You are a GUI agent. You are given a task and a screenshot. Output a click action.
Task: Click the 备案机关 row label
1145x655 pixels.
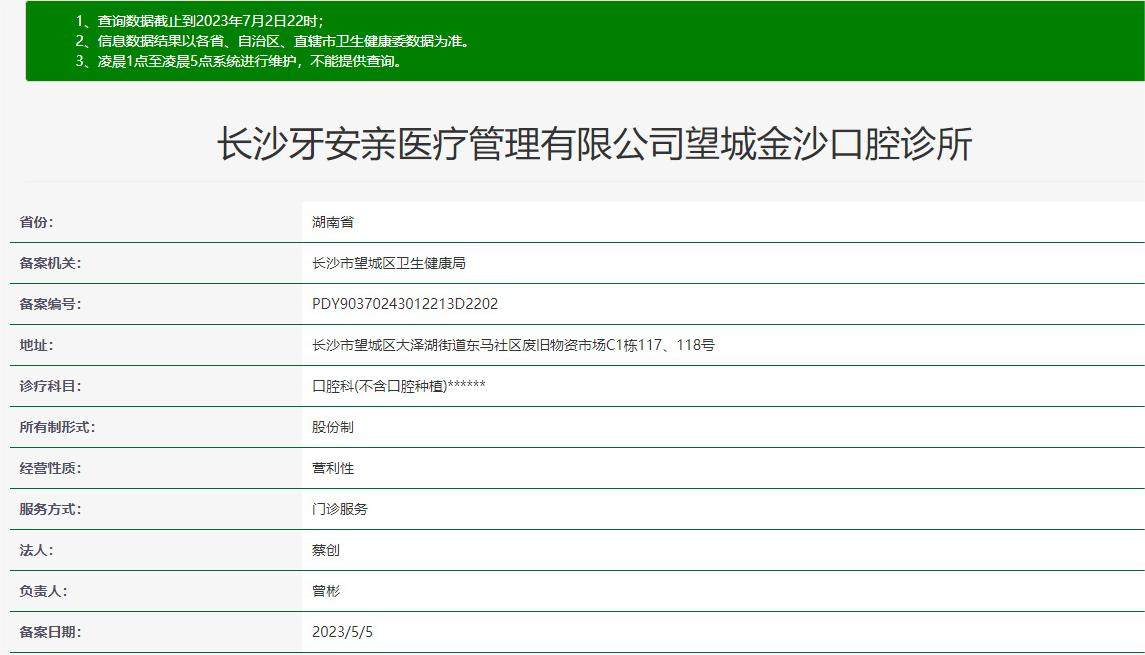pyautogui.click(x=47, y=263)
